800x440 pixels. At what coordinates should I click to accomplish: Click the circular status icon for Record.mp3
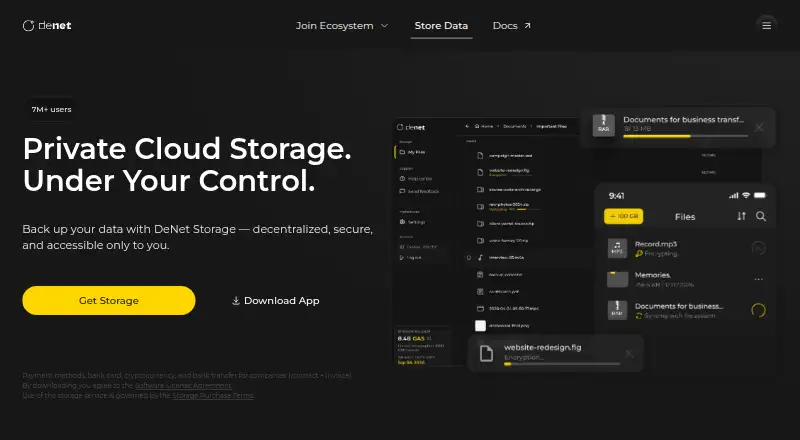(759, 248)
